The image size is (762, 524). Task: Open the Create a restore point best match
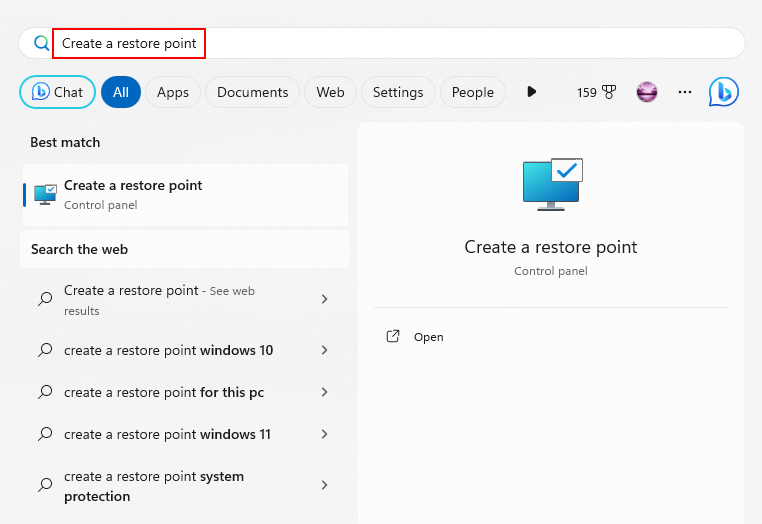click(x=185, y=195)
